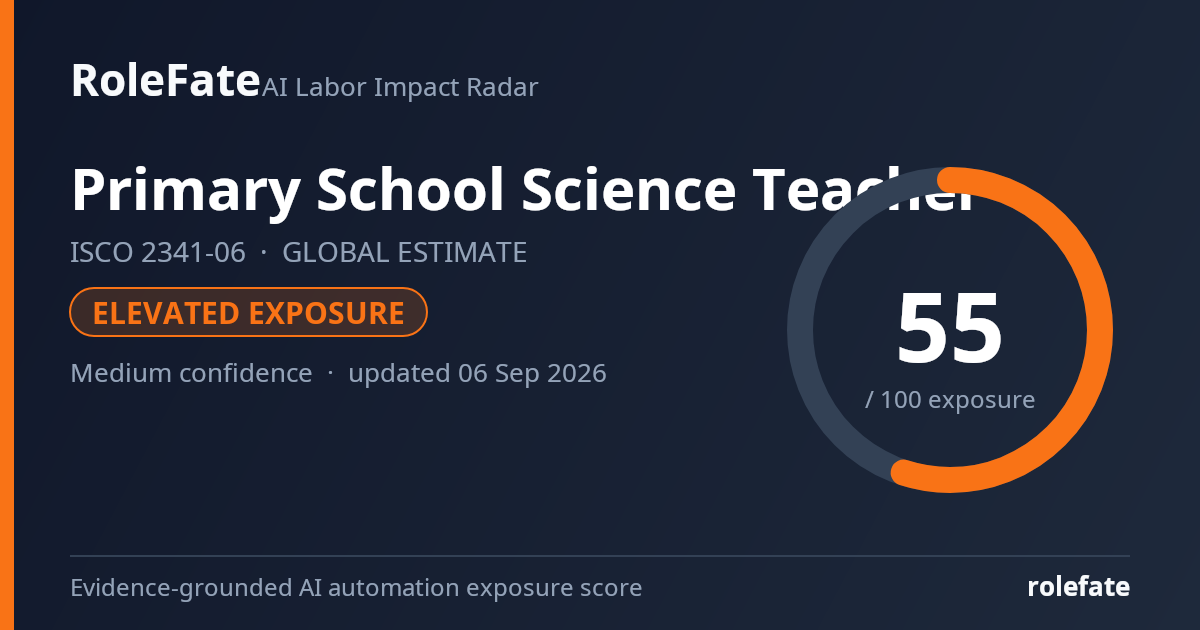Click the 55 exposure score number

(x=949, y=329)
